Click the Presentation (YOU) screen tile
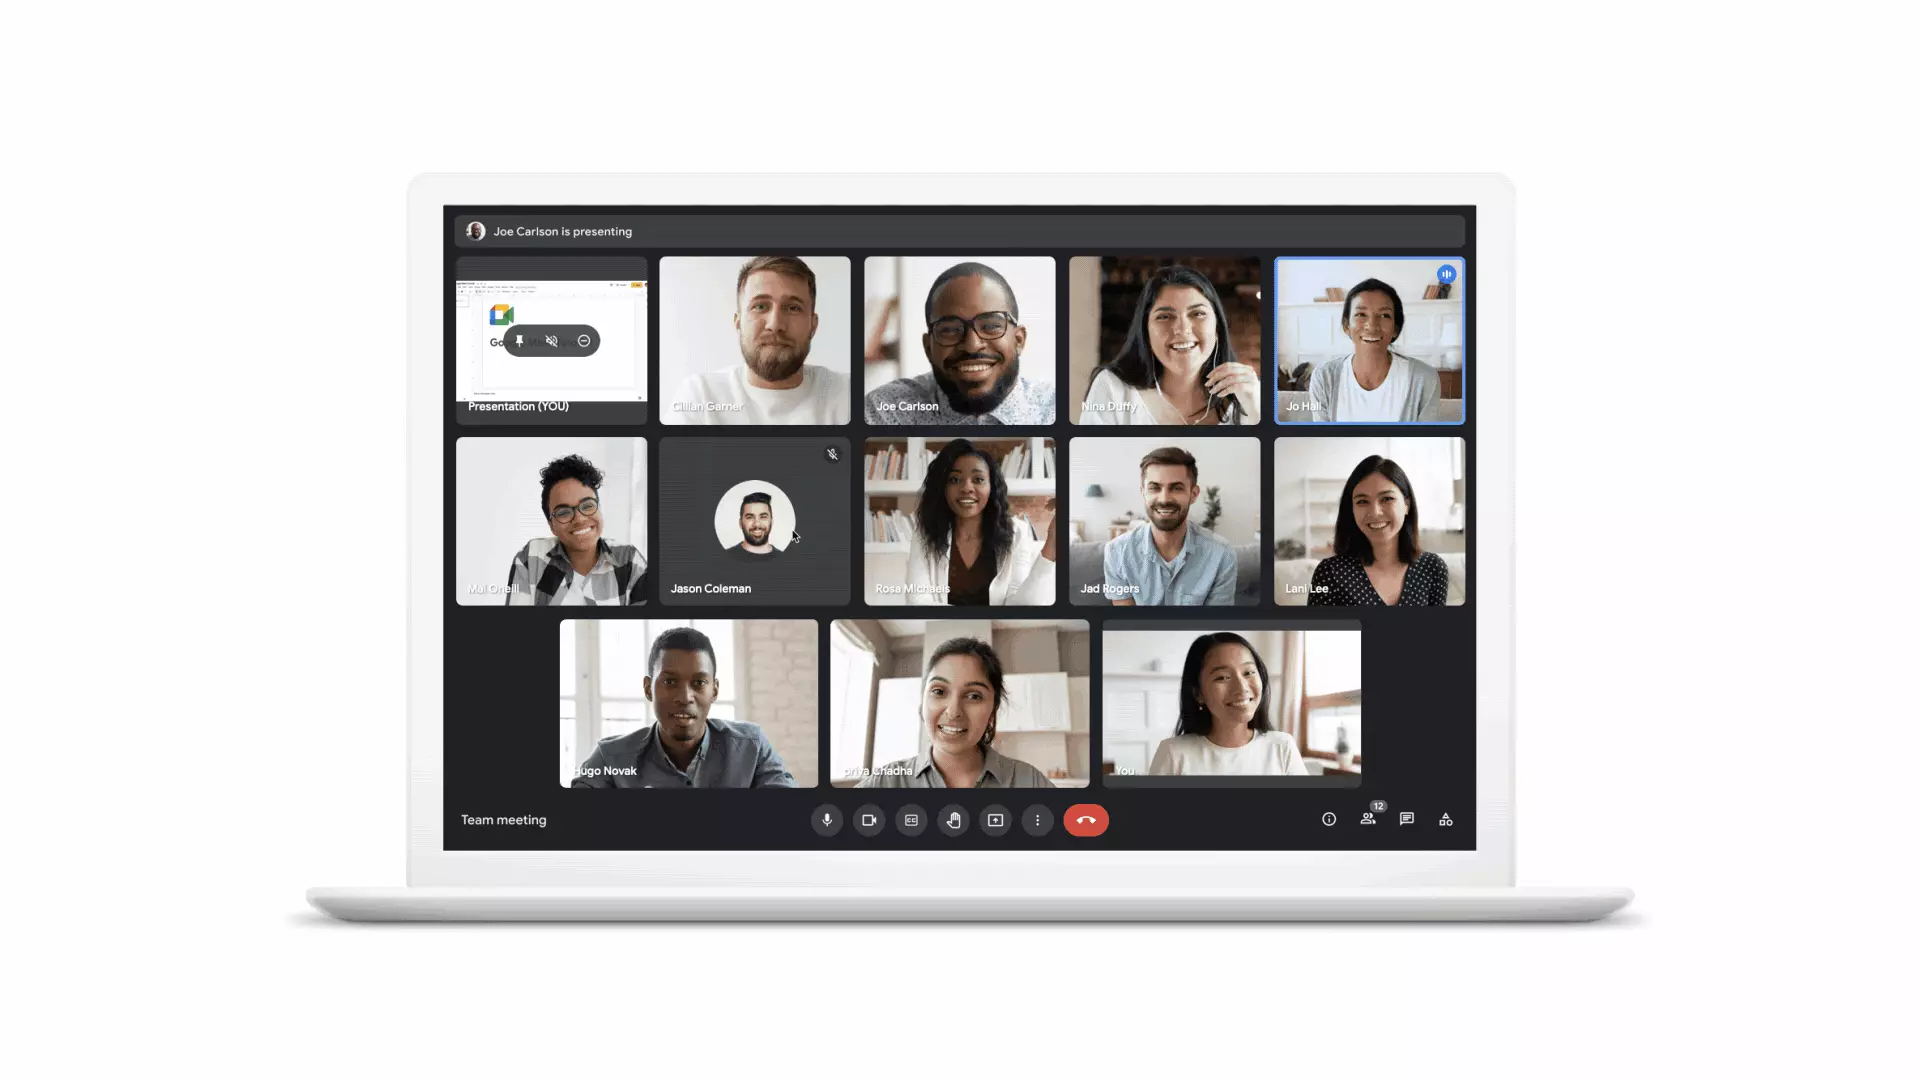Screen dimensions: 1920x1080 551,336
